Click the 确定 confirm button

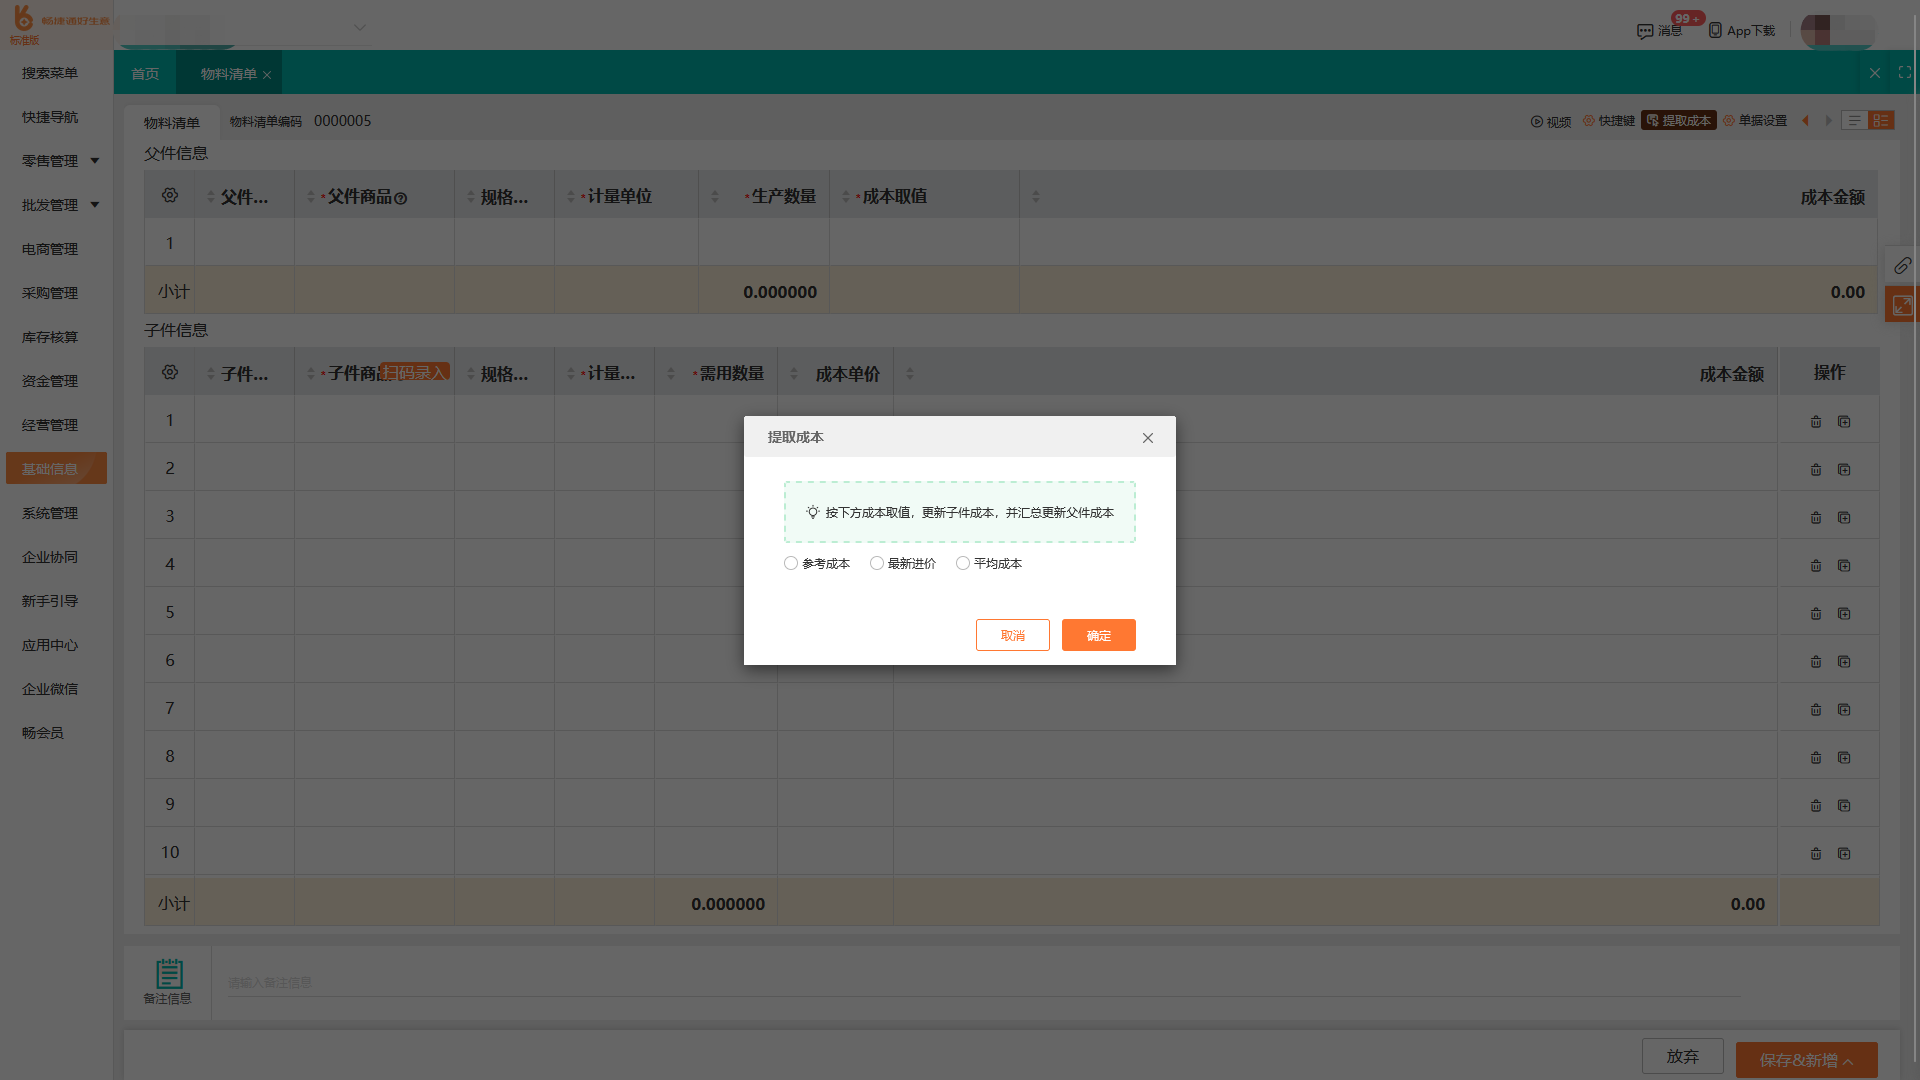[1098, 634]
